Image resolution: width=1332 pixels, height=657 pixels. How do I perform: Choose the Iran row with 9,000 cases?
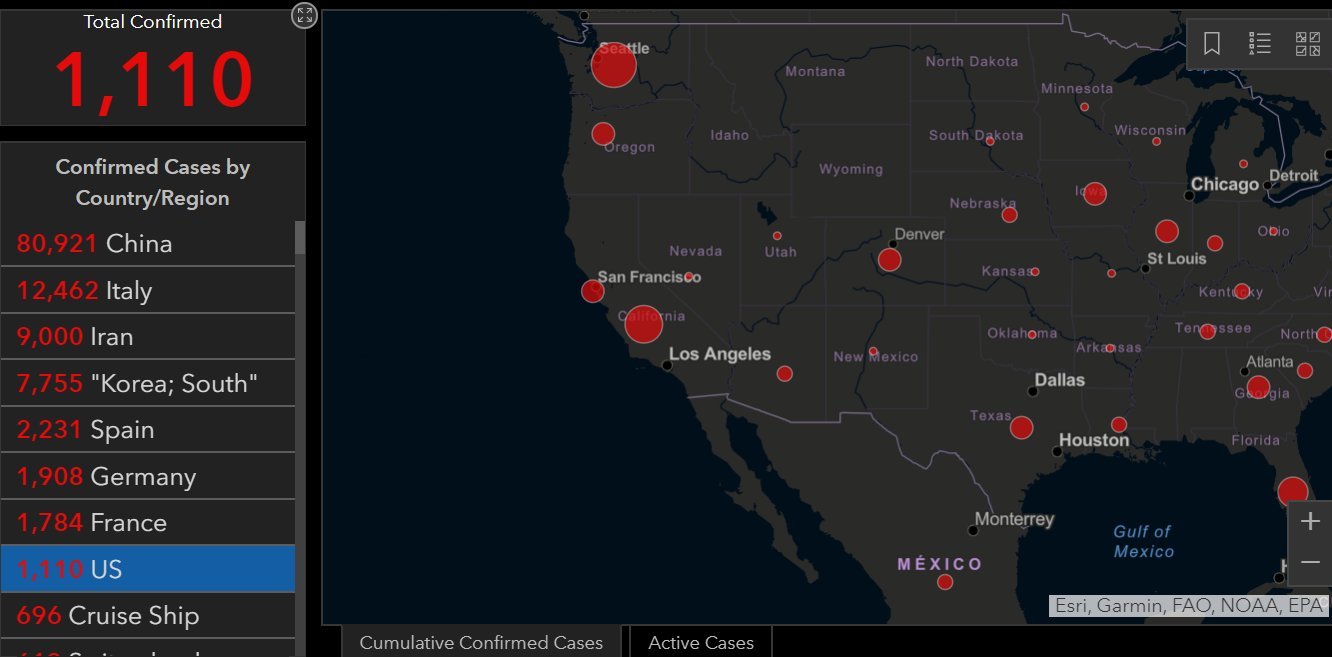coord(148,337)
